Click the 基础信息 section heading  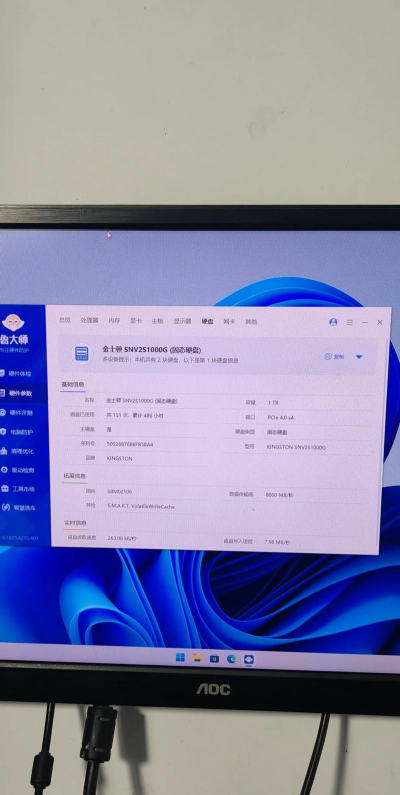pos(73,384)
